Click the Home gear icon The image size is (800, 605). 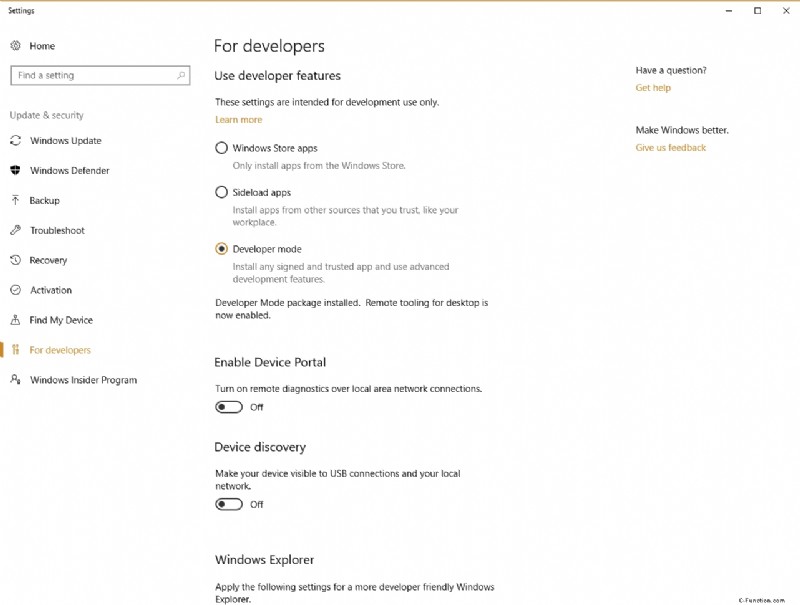click(x=15, y=46)
